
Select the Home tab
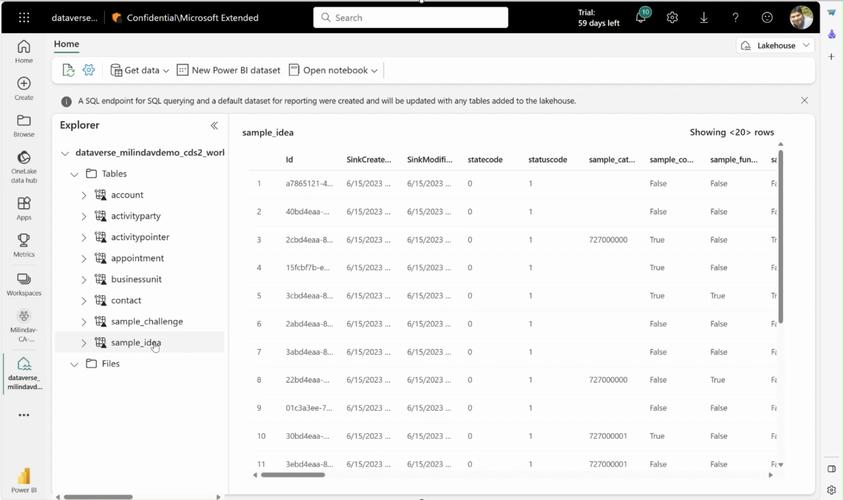pyautogui.click(x=66, y=44)
